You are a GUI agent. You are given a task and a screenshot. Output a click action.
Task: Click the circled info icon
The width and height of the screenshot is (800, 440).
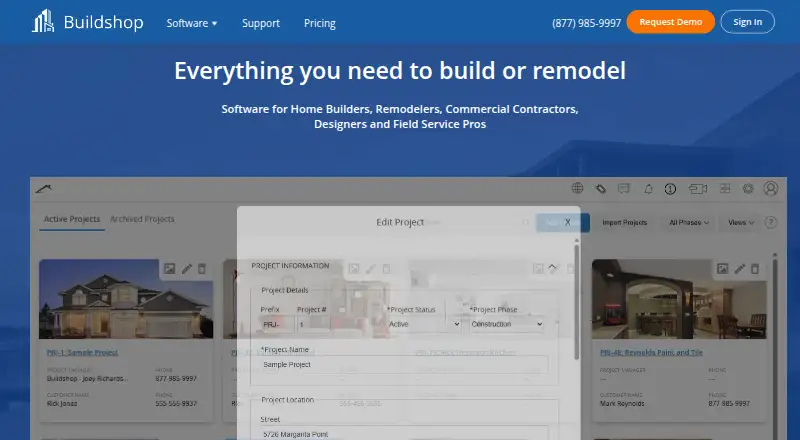click(670, 189)
